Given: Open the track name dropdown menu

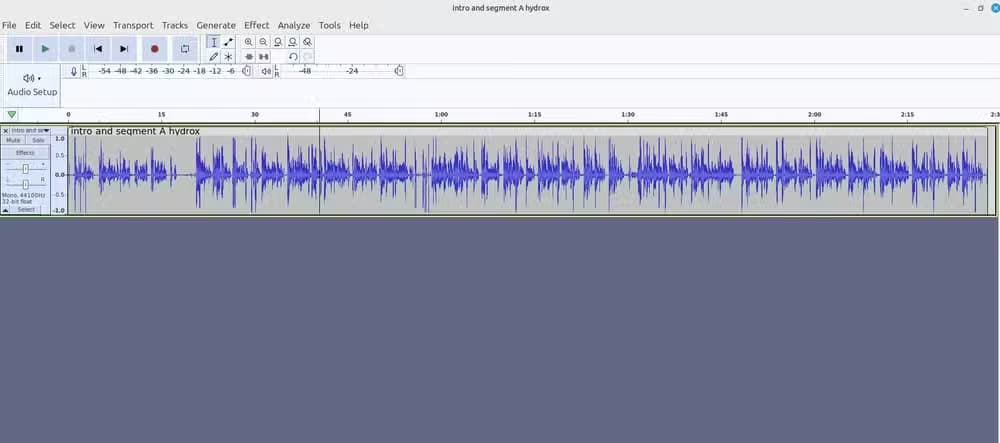Looking at the screenshot, I should pos(30,131).
